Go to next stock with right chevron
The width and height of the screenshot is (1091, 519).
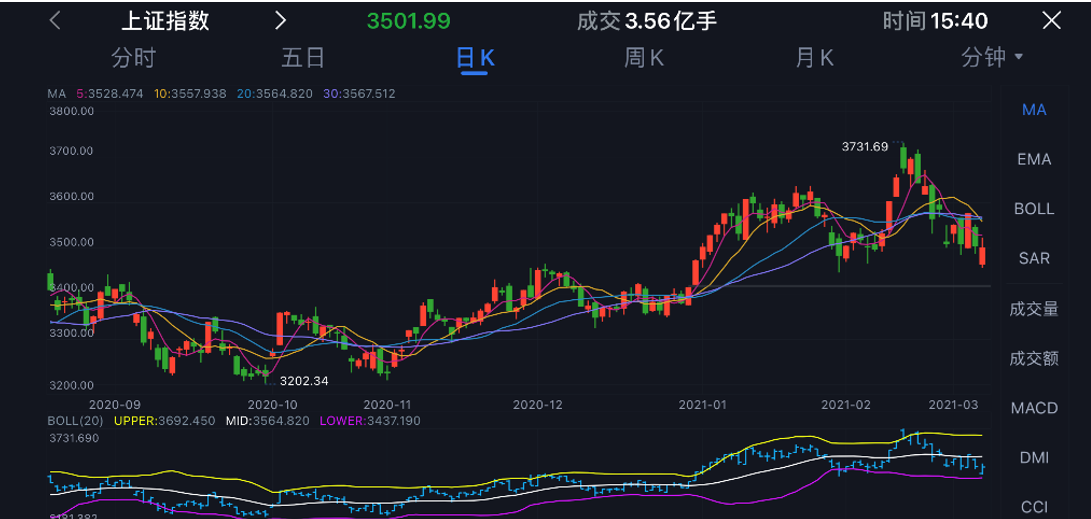(x=280, y=21)
